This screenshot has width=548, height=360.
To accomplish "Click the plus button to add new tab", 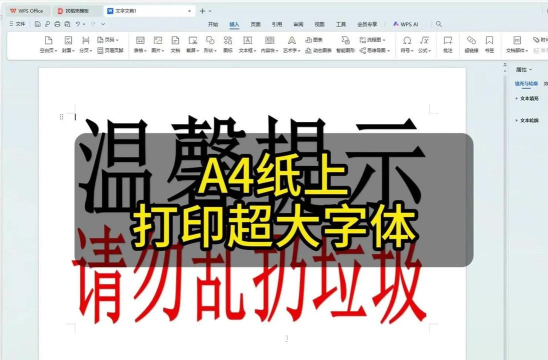I will tap(202, 11).
